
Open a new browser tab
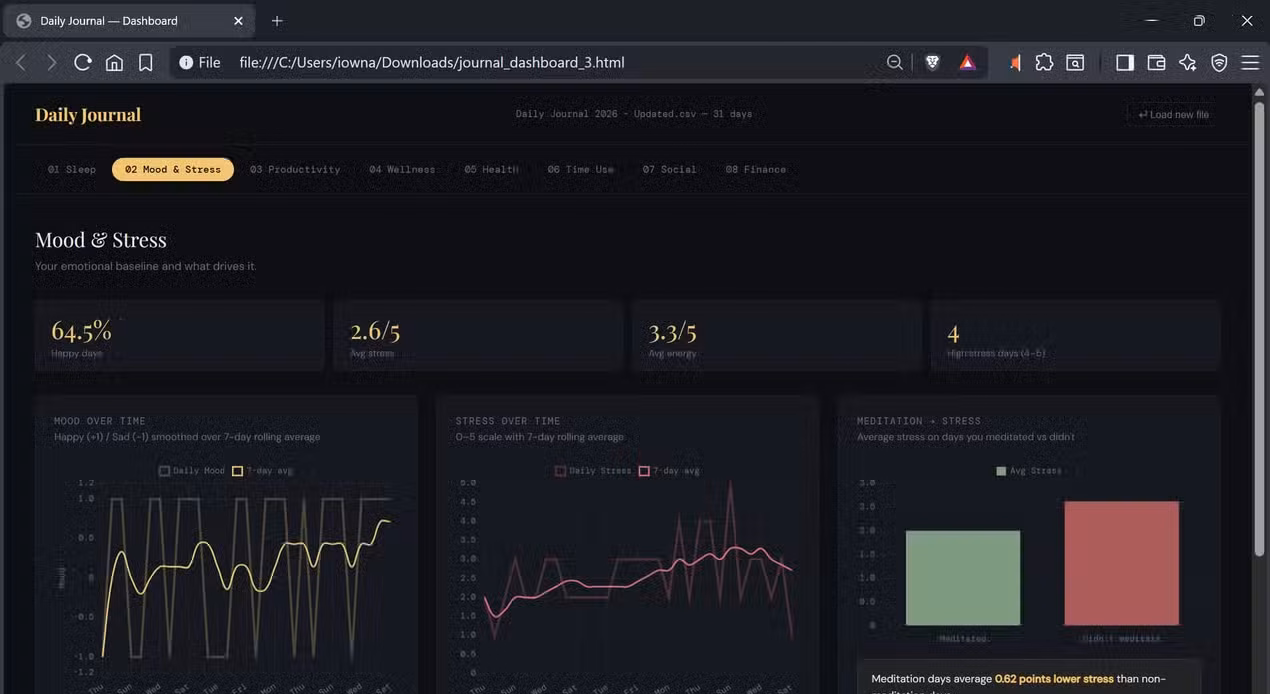[x=277, y=20]
